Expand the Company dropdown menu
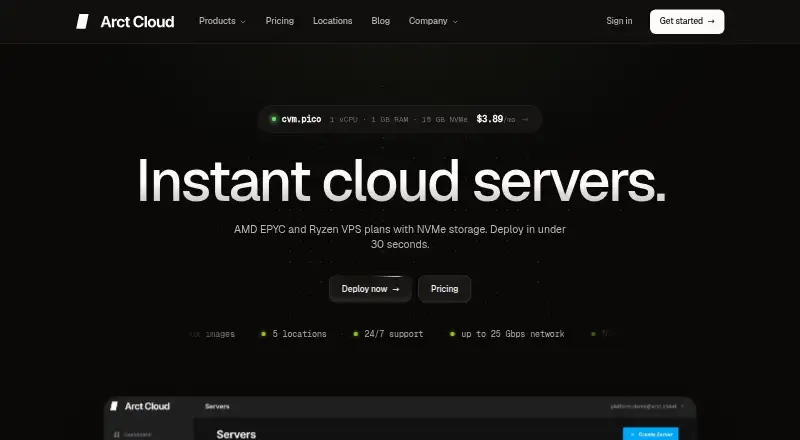 tap(433, 21)
